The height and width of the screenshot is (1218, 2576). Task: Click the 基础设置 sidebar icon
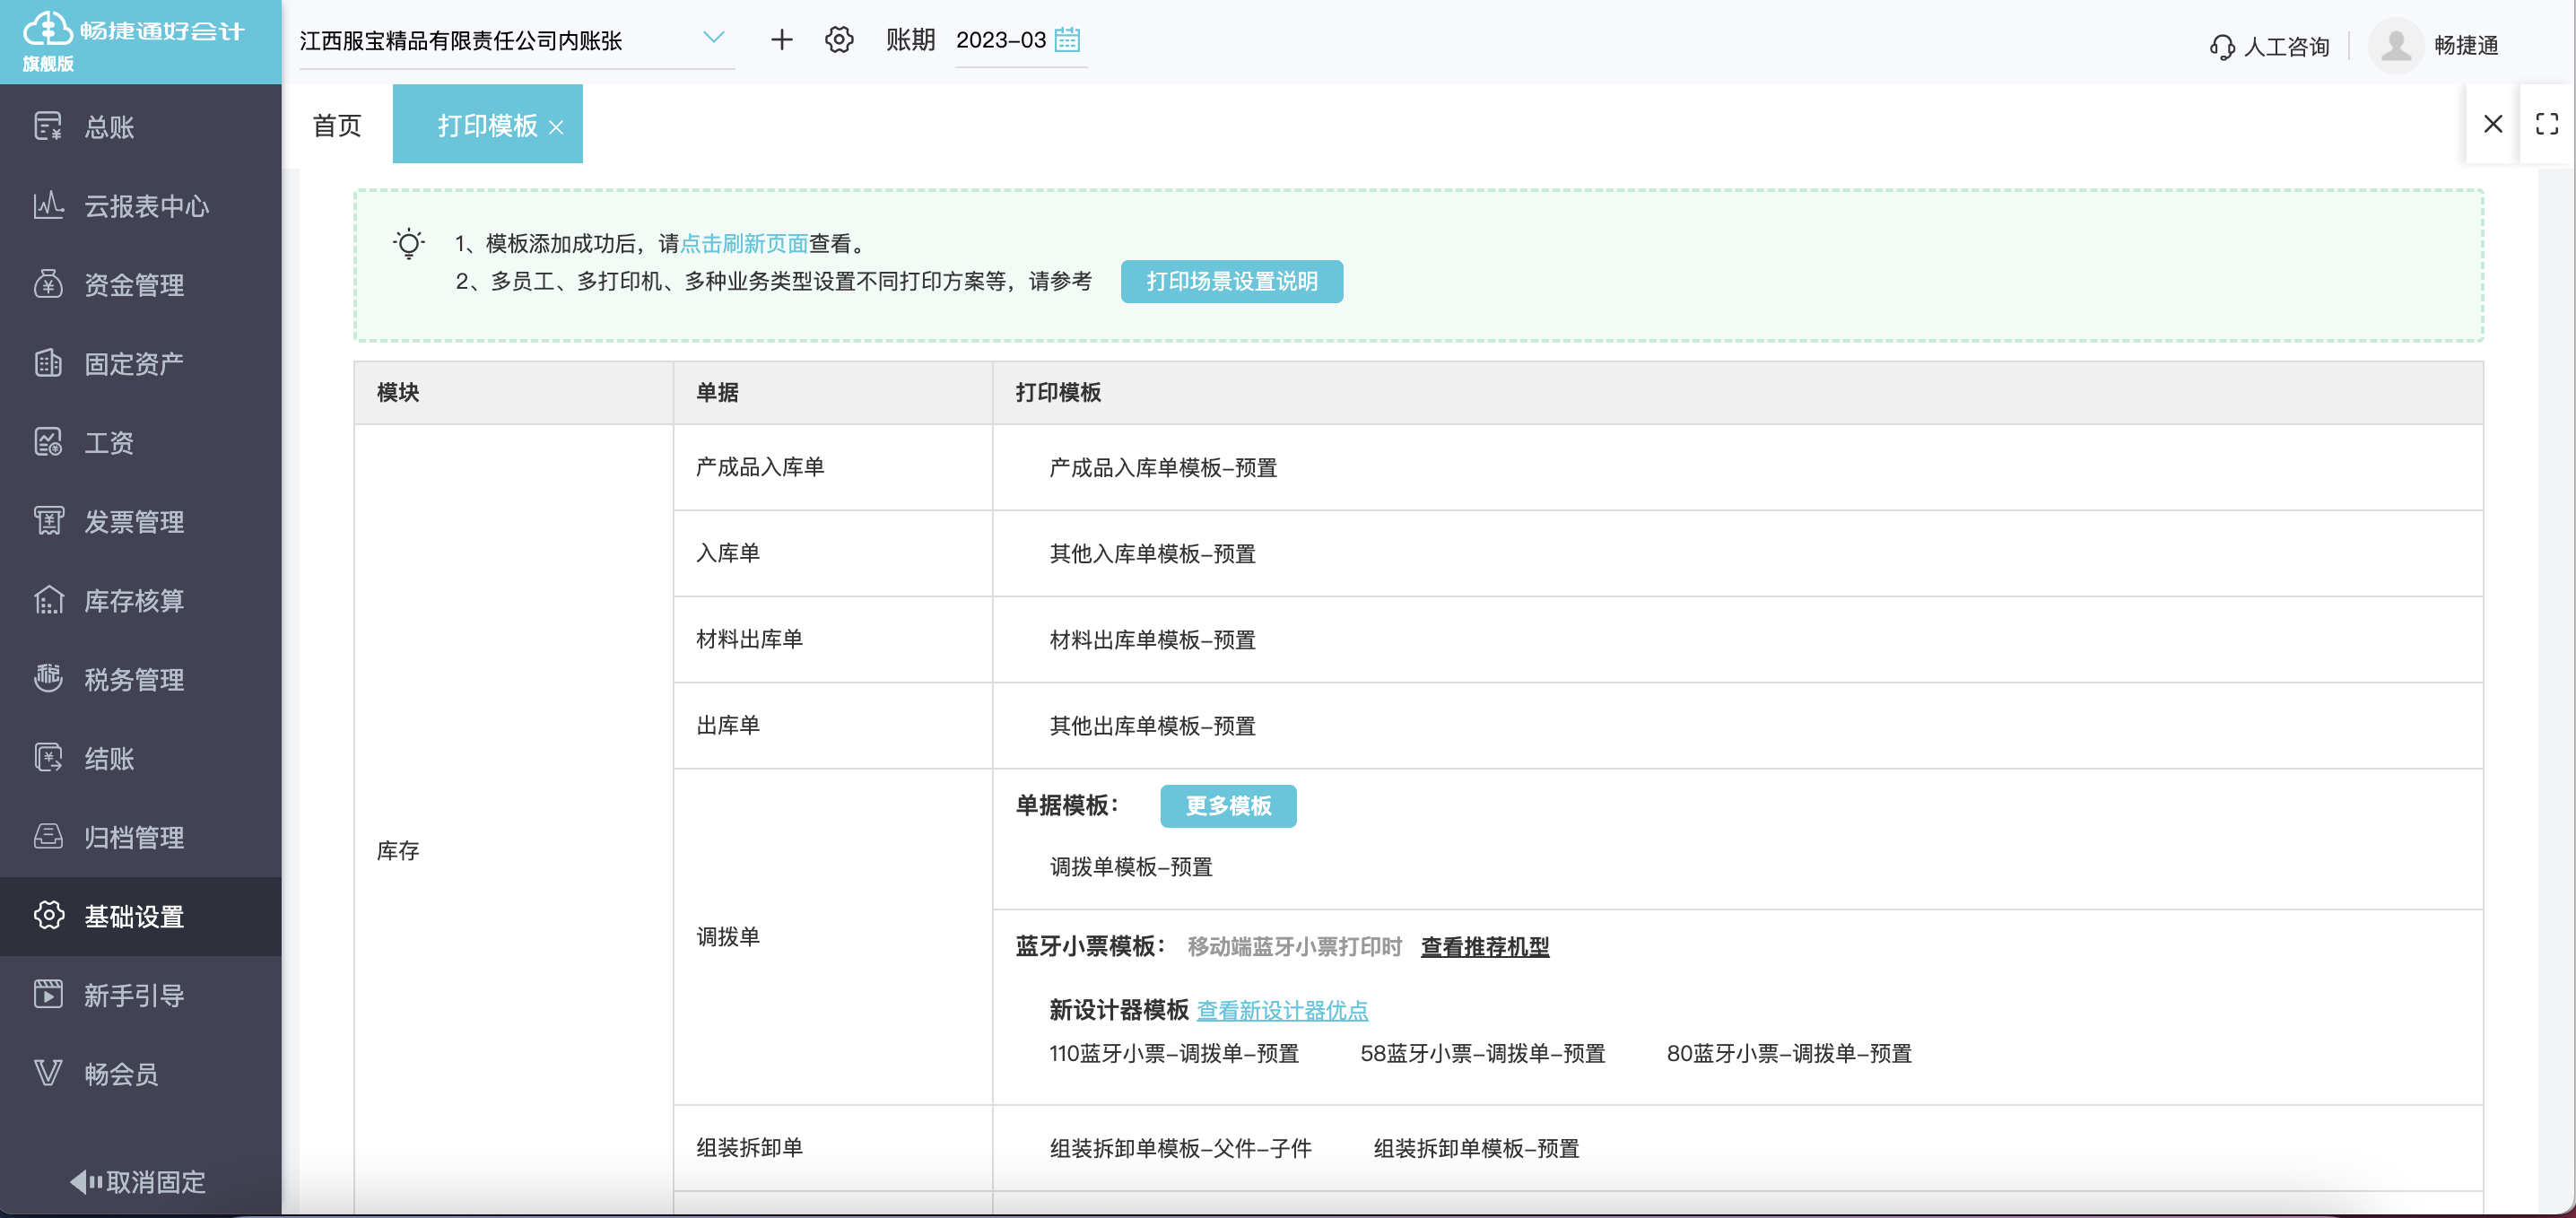(48, 916)
